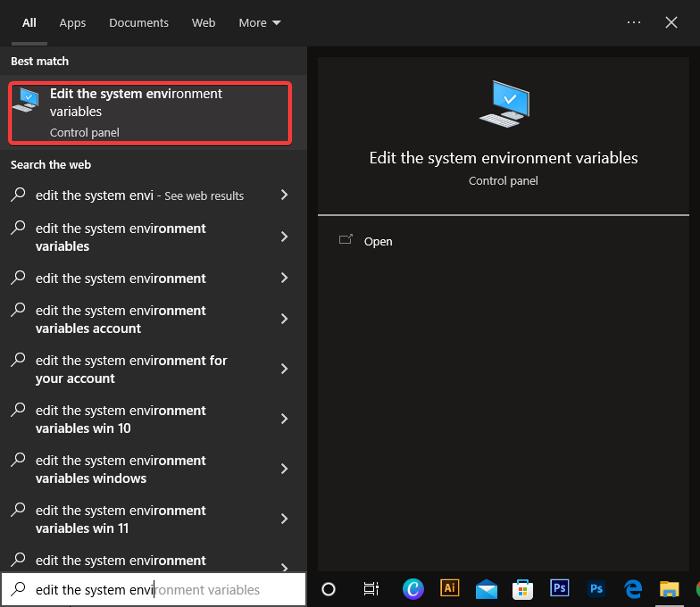Click 'Edit the system environment variables' preview title

click(x=504, y=158)
